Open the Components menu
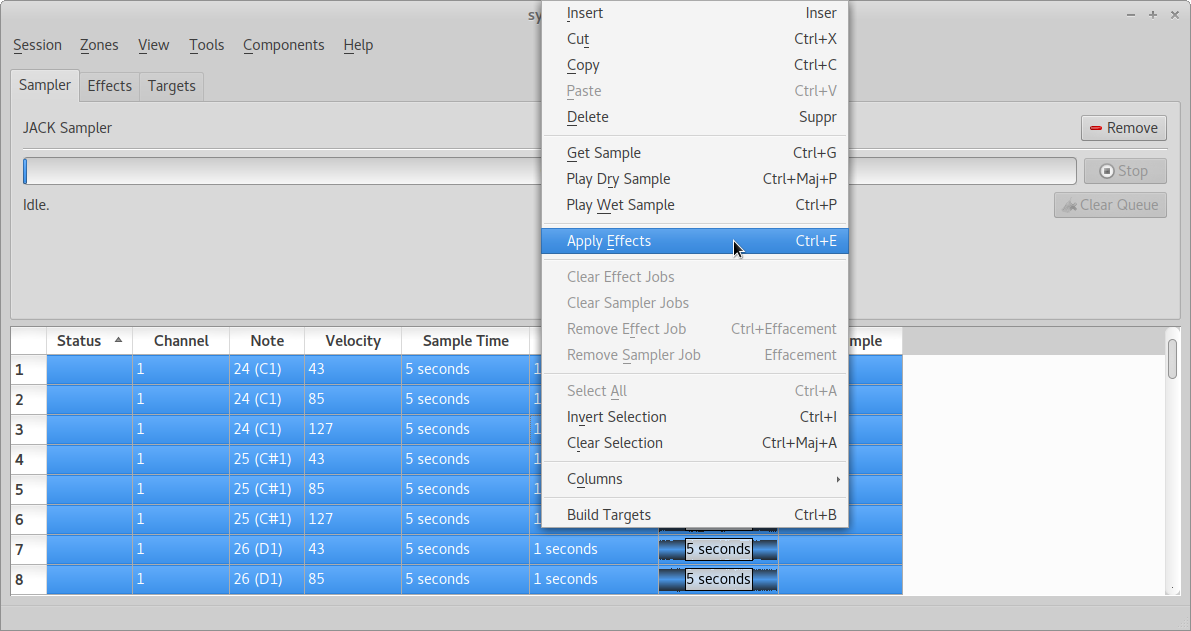 point(283,45)
